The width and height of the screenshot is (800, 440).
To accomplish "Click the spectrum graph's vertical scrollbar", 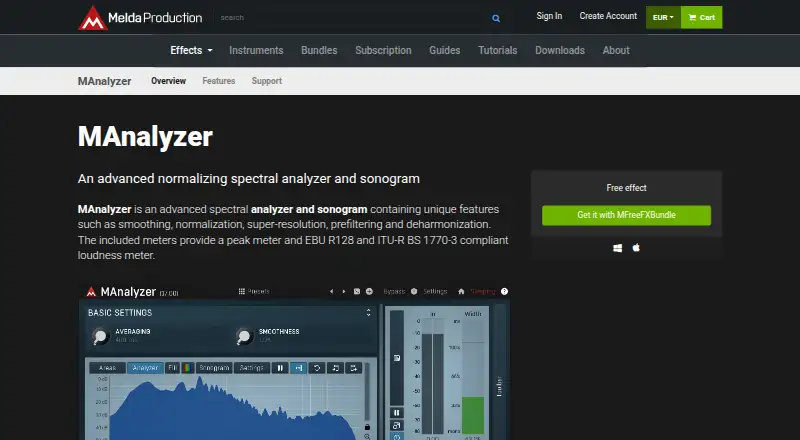I will (x=367, y=393).
